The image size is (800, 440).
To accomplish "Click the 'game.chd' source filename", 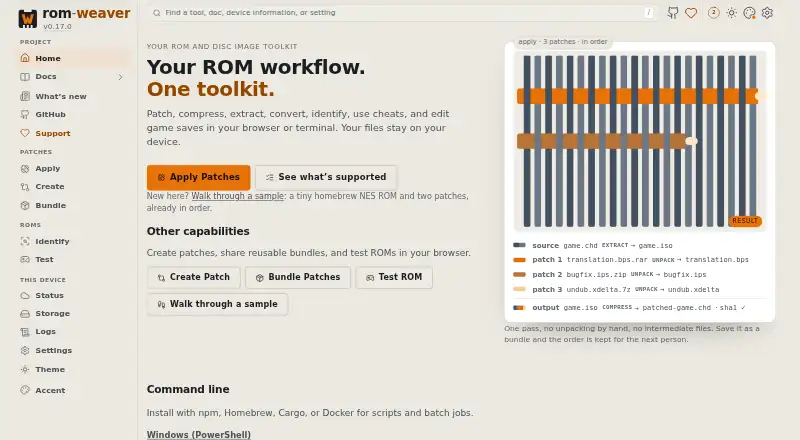I will click(580, 246).
